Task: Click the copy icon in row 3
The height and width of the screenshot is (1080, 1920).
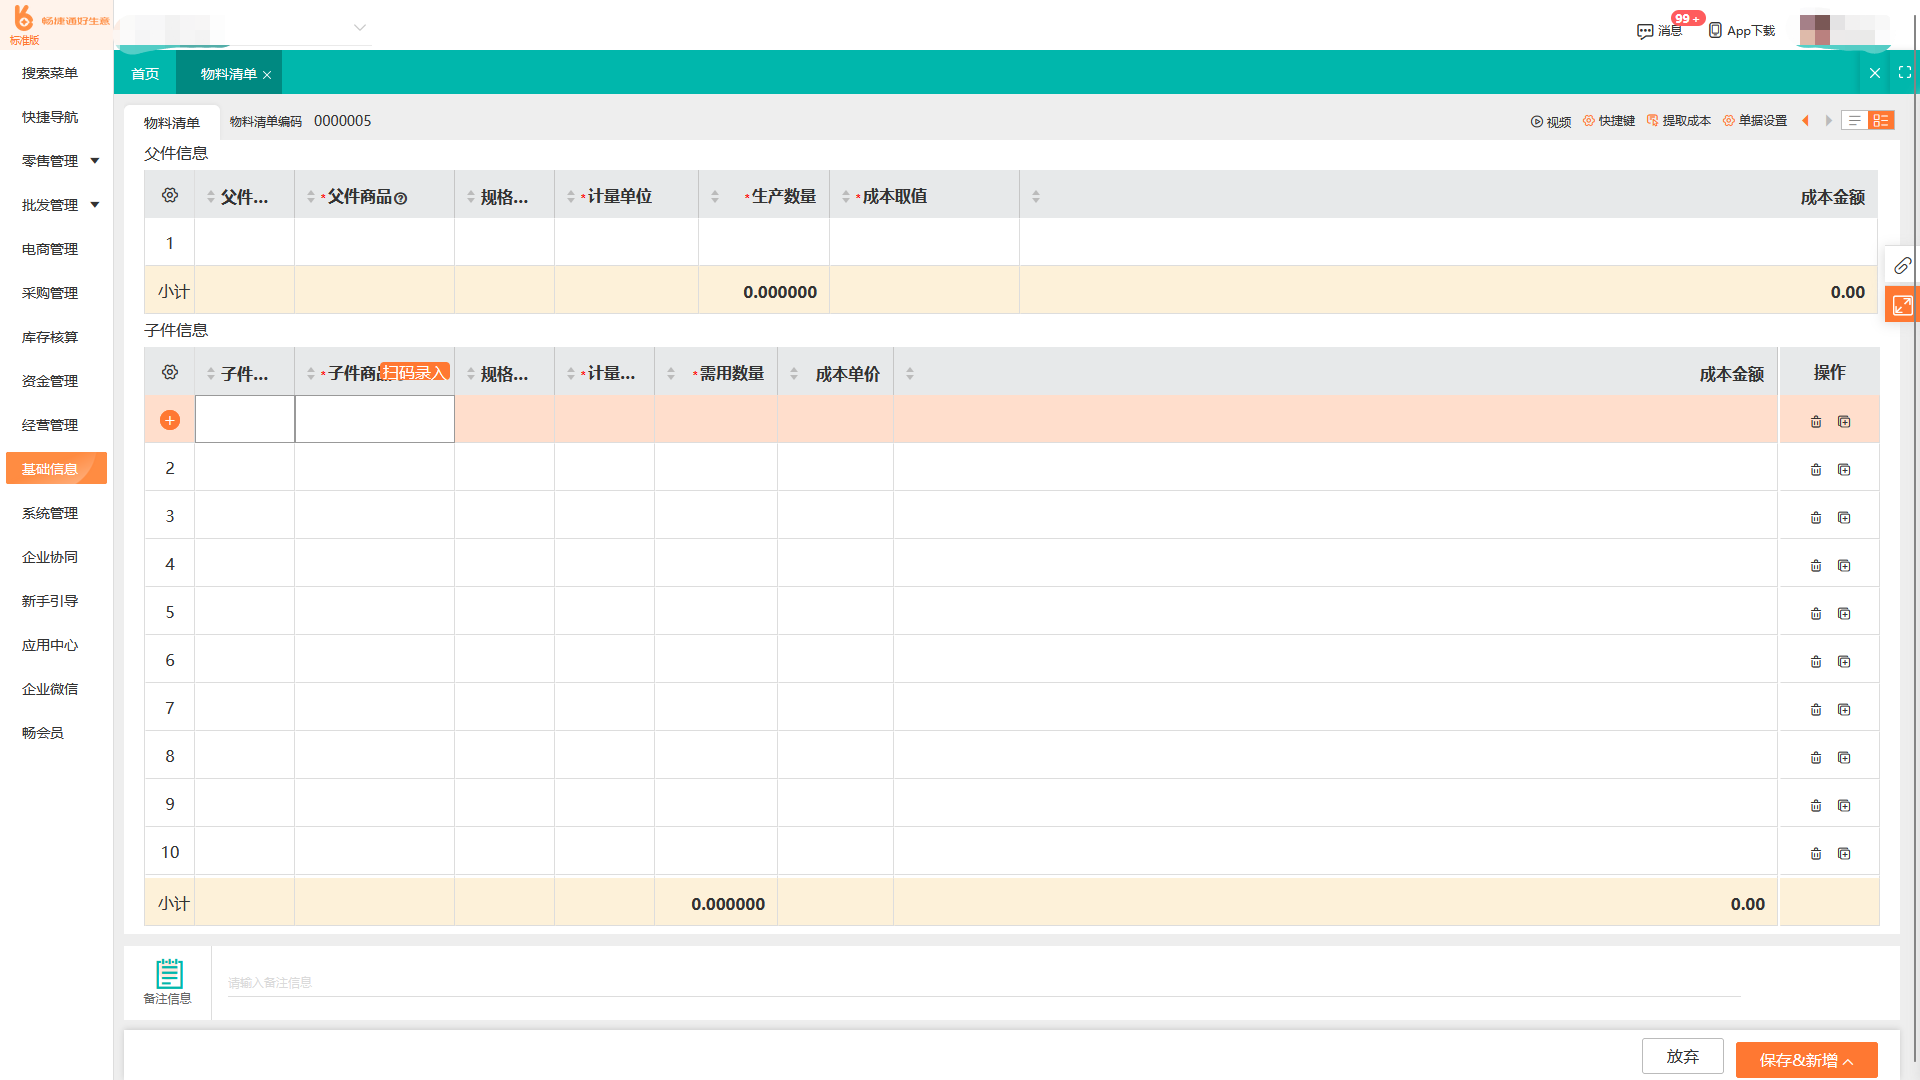Action: point(1845,517)
